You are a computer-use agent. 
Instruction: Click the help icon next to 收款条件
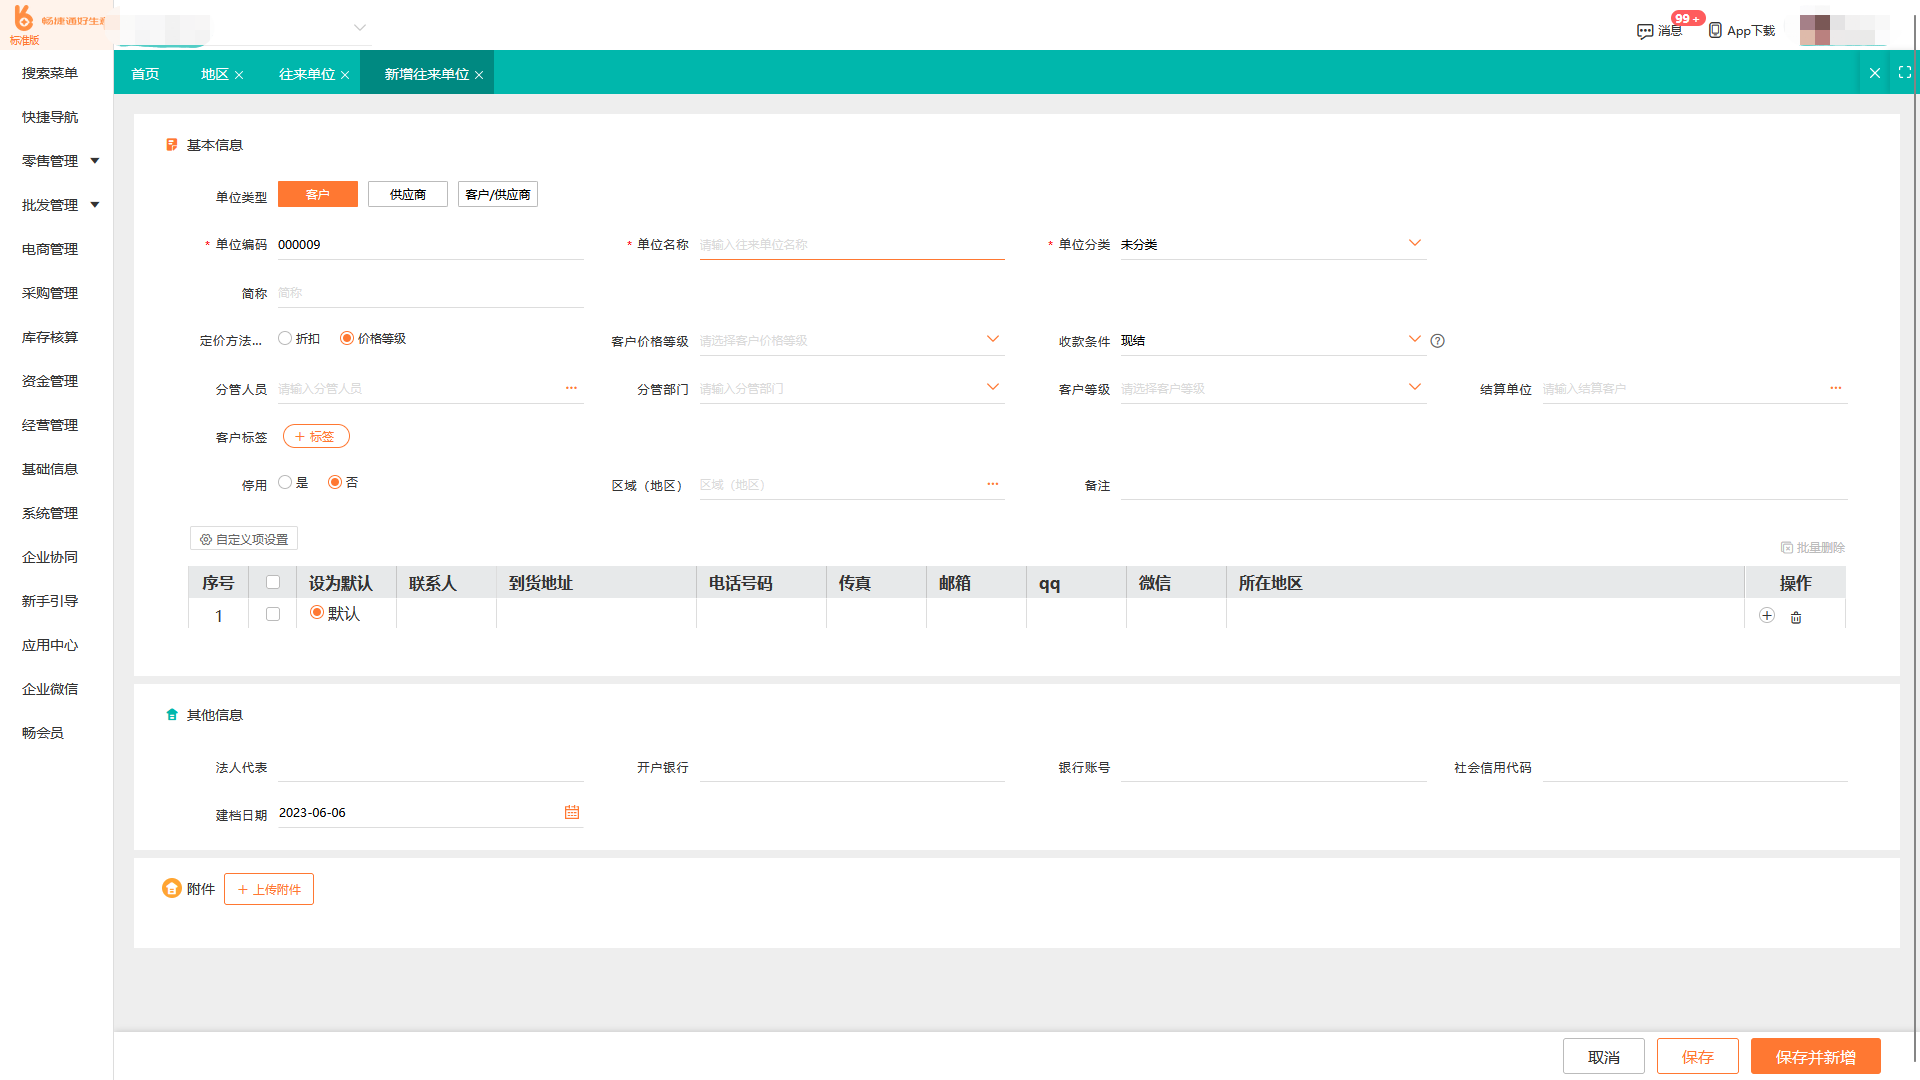pos(1437,339)
